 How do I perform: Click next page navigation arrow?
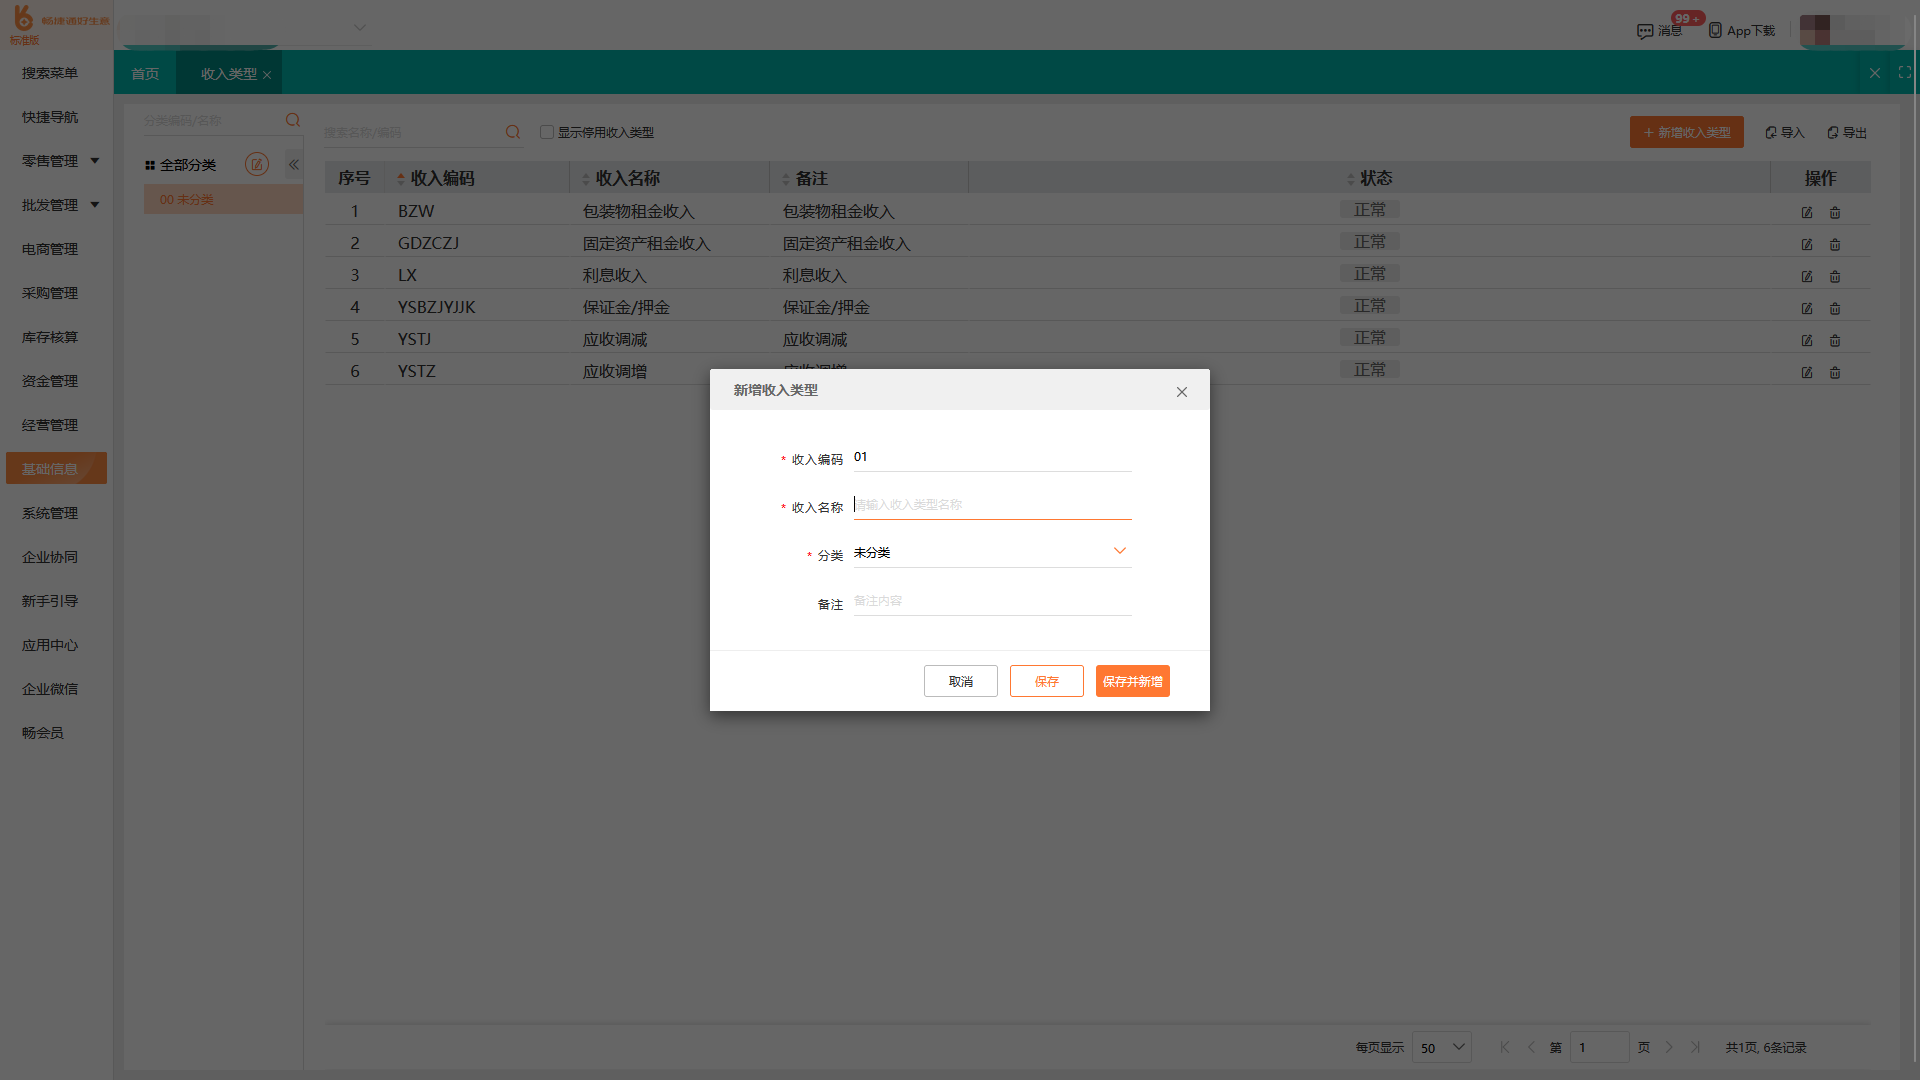pyautogui.click(x=1668, y=1047)
